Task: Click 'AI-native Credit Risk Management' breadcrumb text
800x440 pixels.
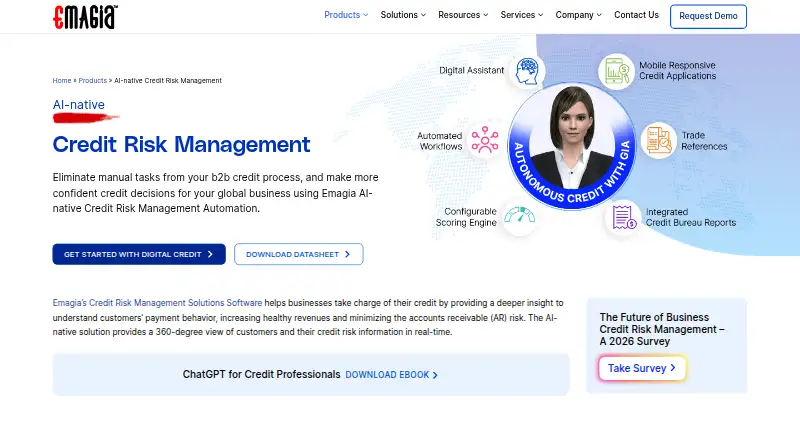Action: [x=168, y=81]
